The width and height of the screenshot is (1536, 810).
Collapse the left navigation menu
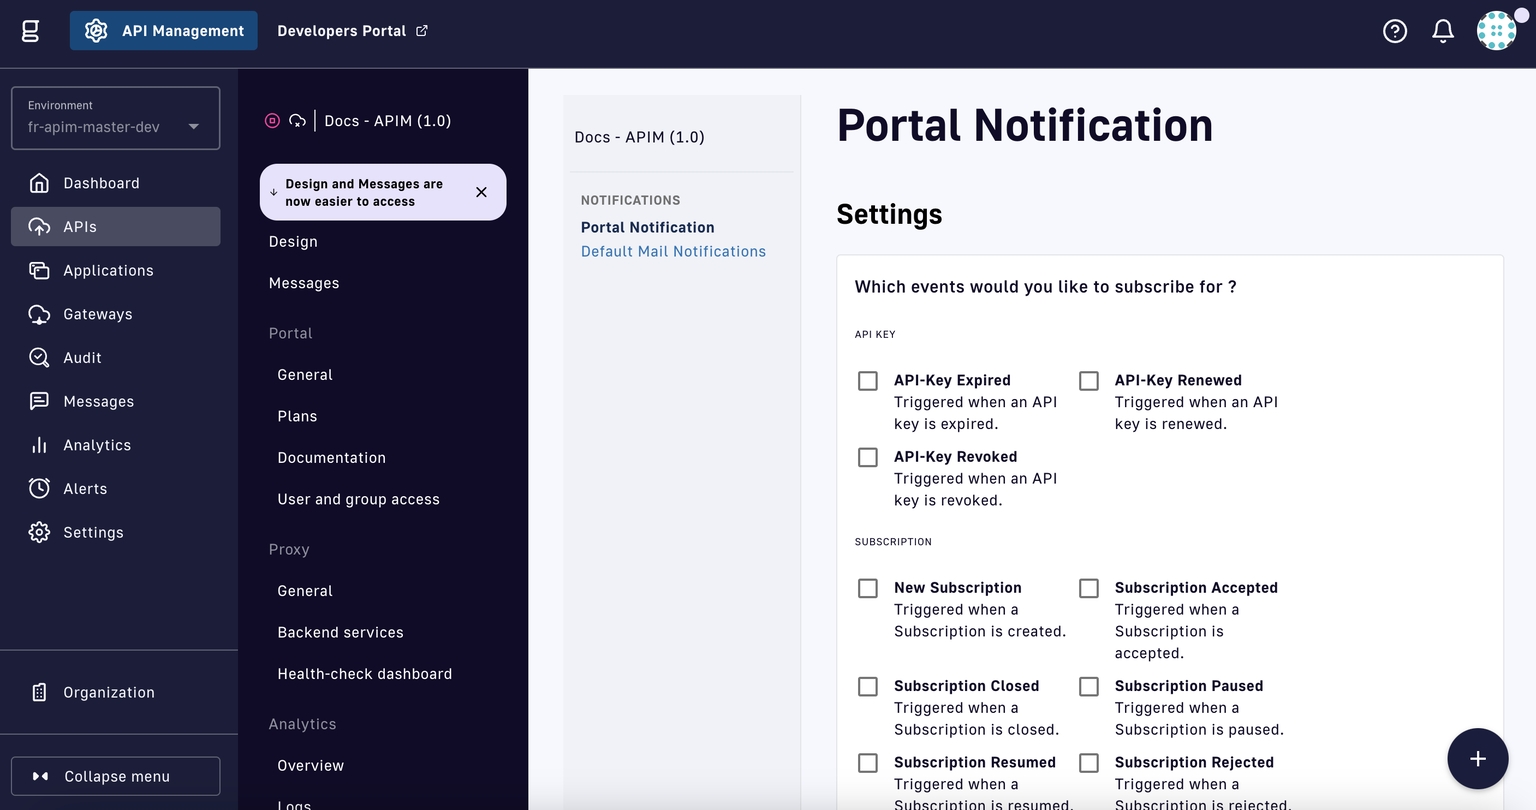pyautogui.click(x=115, y=776)
